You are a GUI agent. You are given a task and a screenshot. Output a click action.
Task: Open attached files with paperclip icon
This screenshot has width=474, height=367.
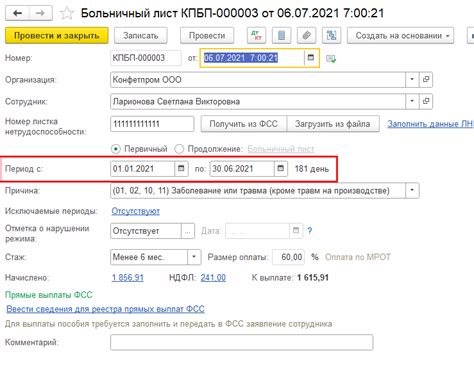pyautogui.click(x=306, y=35)
